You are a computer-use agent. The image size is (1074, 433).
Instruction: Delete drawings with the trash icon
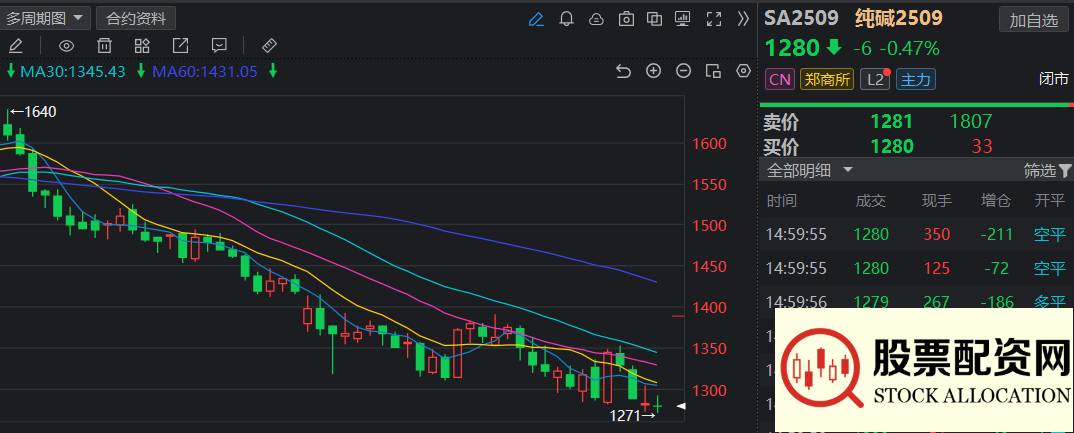104,46
